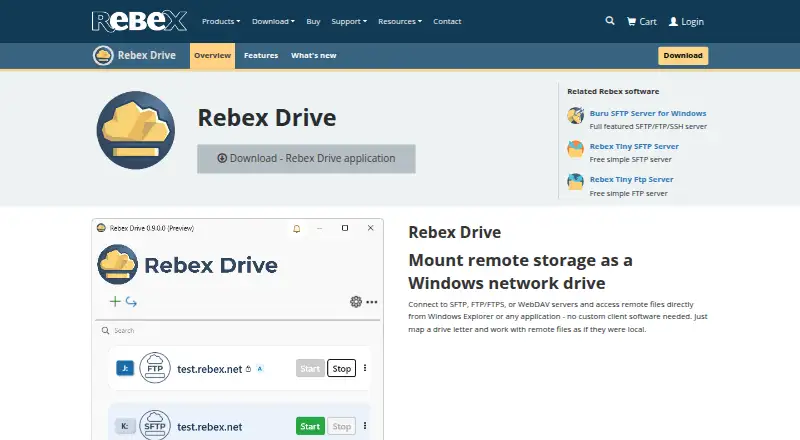The height and width of the screenshot is (440, 800).
Task: Click the app title 'Rebex Drive 0.9.0.0 (Preview)'
Action: click(x=152, y=228)
